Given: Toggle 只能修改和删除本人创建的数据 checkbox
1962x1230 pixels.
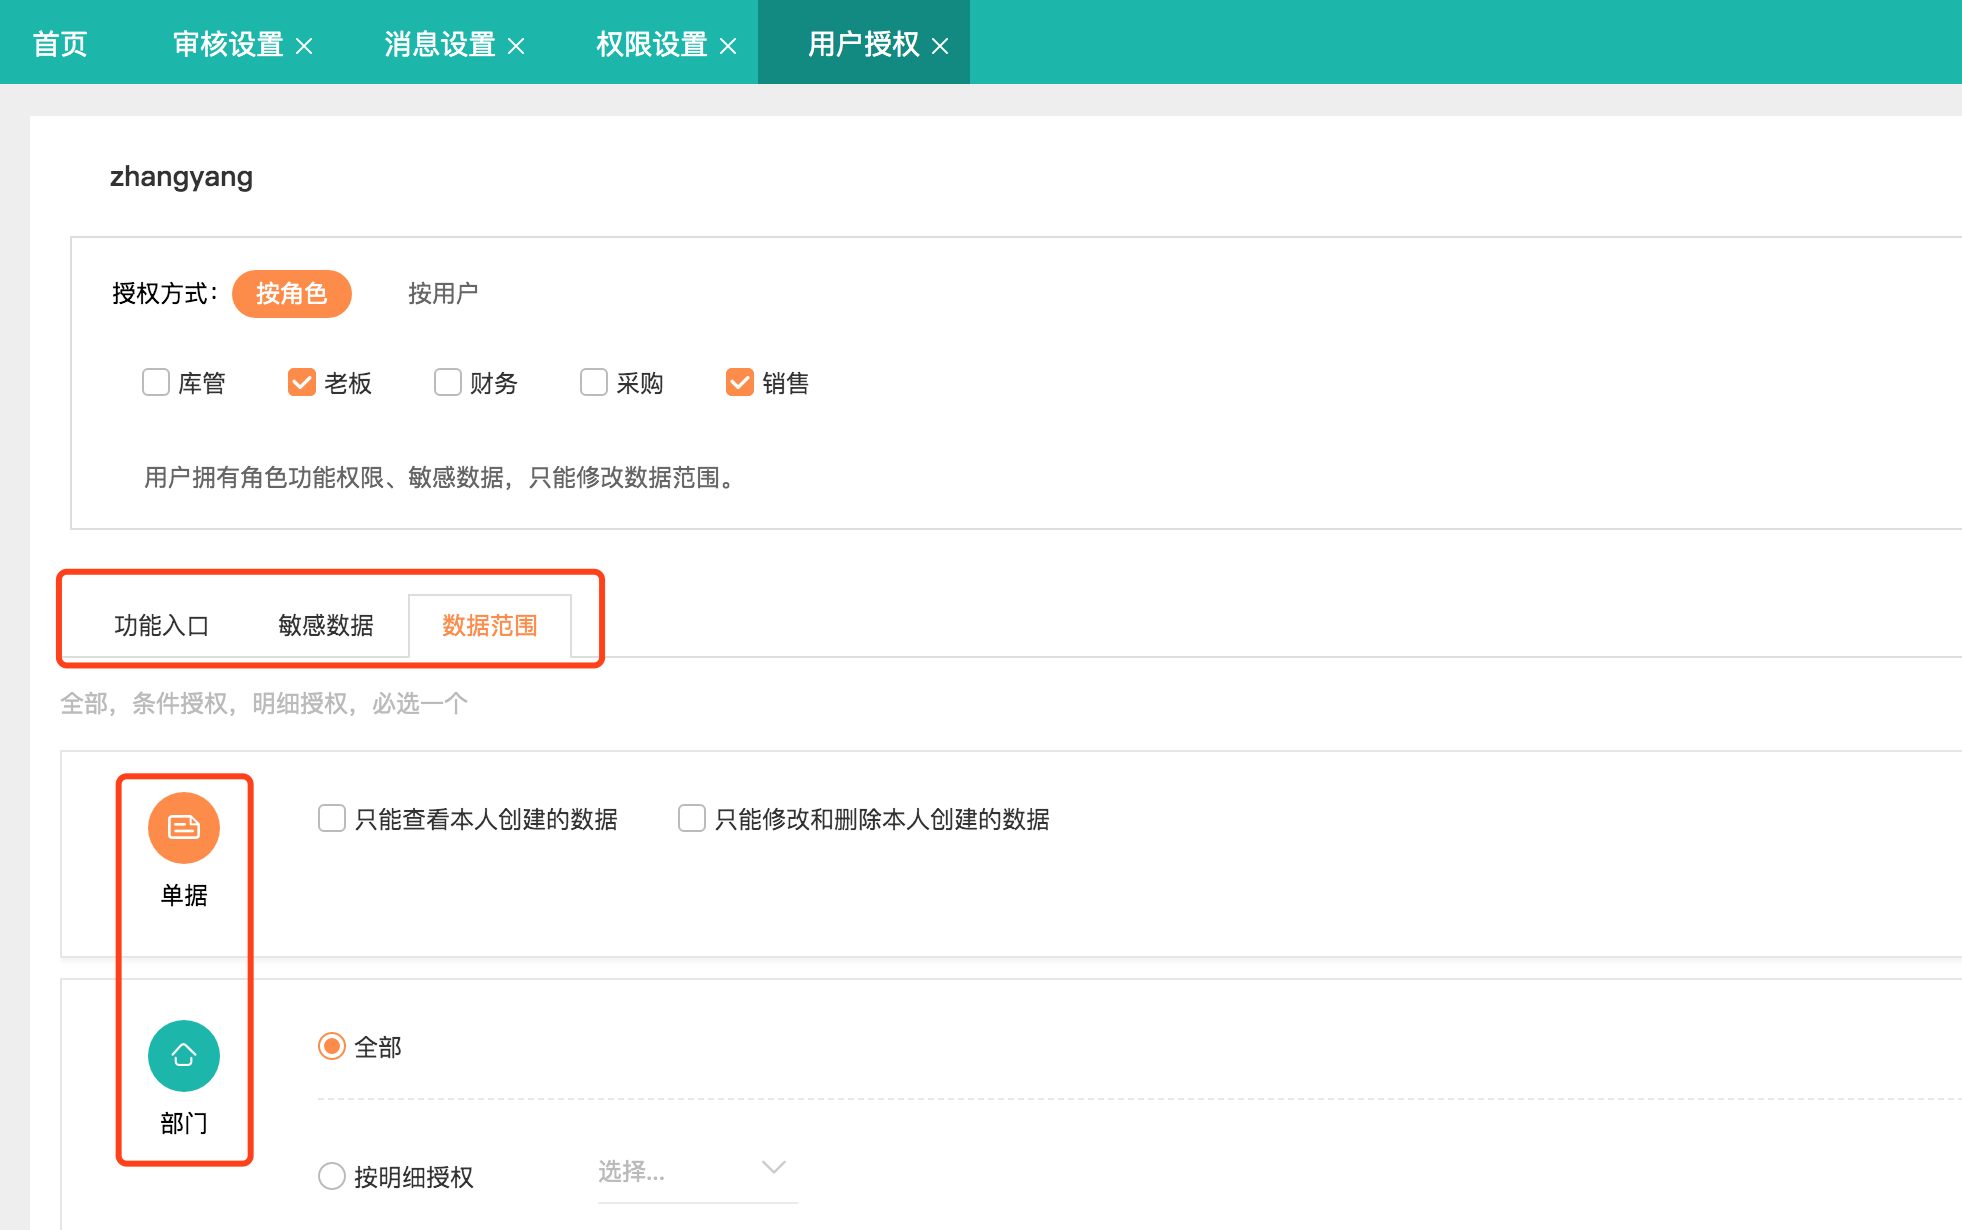Looking at the screenshot, I should point(690,816).
